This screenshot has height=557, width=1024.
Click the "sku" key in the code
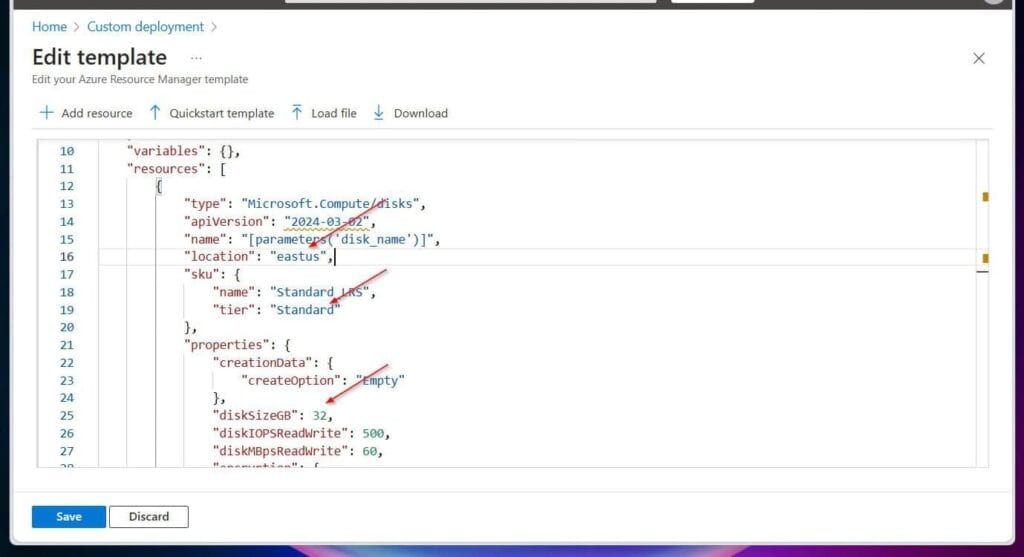202,275
